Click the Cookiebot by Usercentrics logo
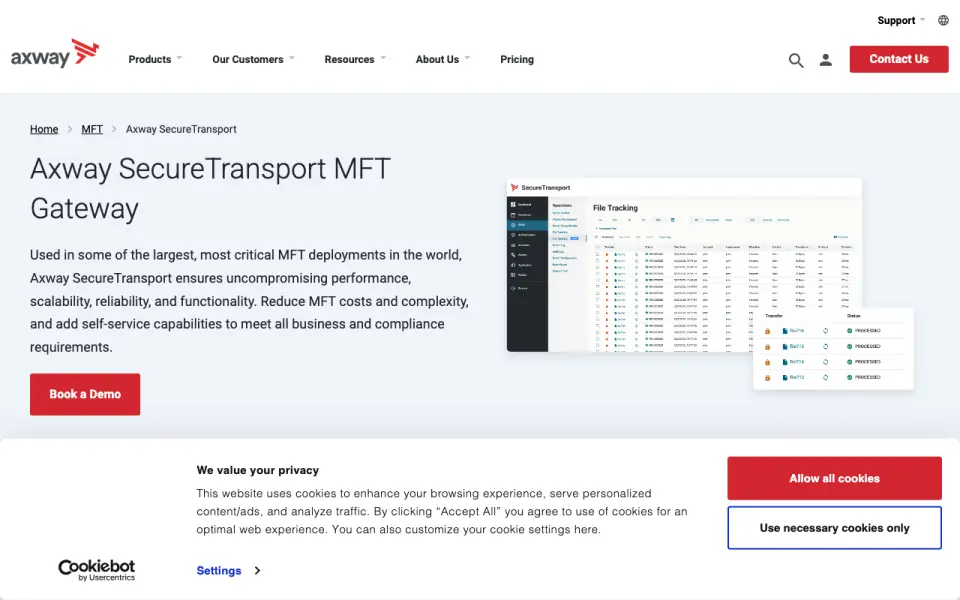The image size is (960, 600). click(x=97, y=570)
